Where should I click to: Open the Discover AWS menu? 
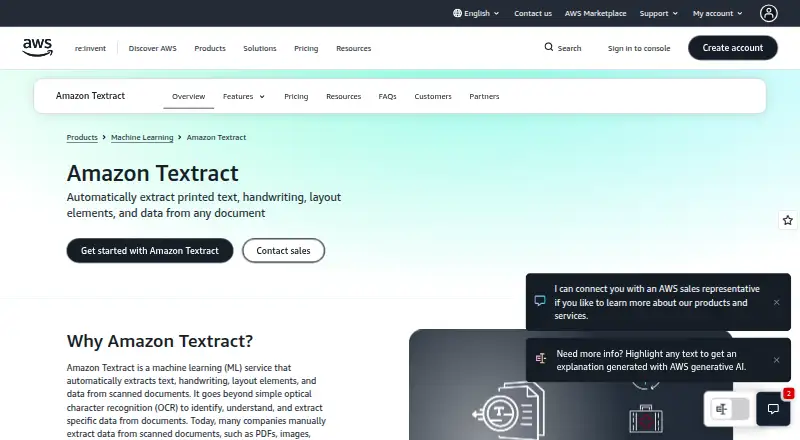pos(153,48)
